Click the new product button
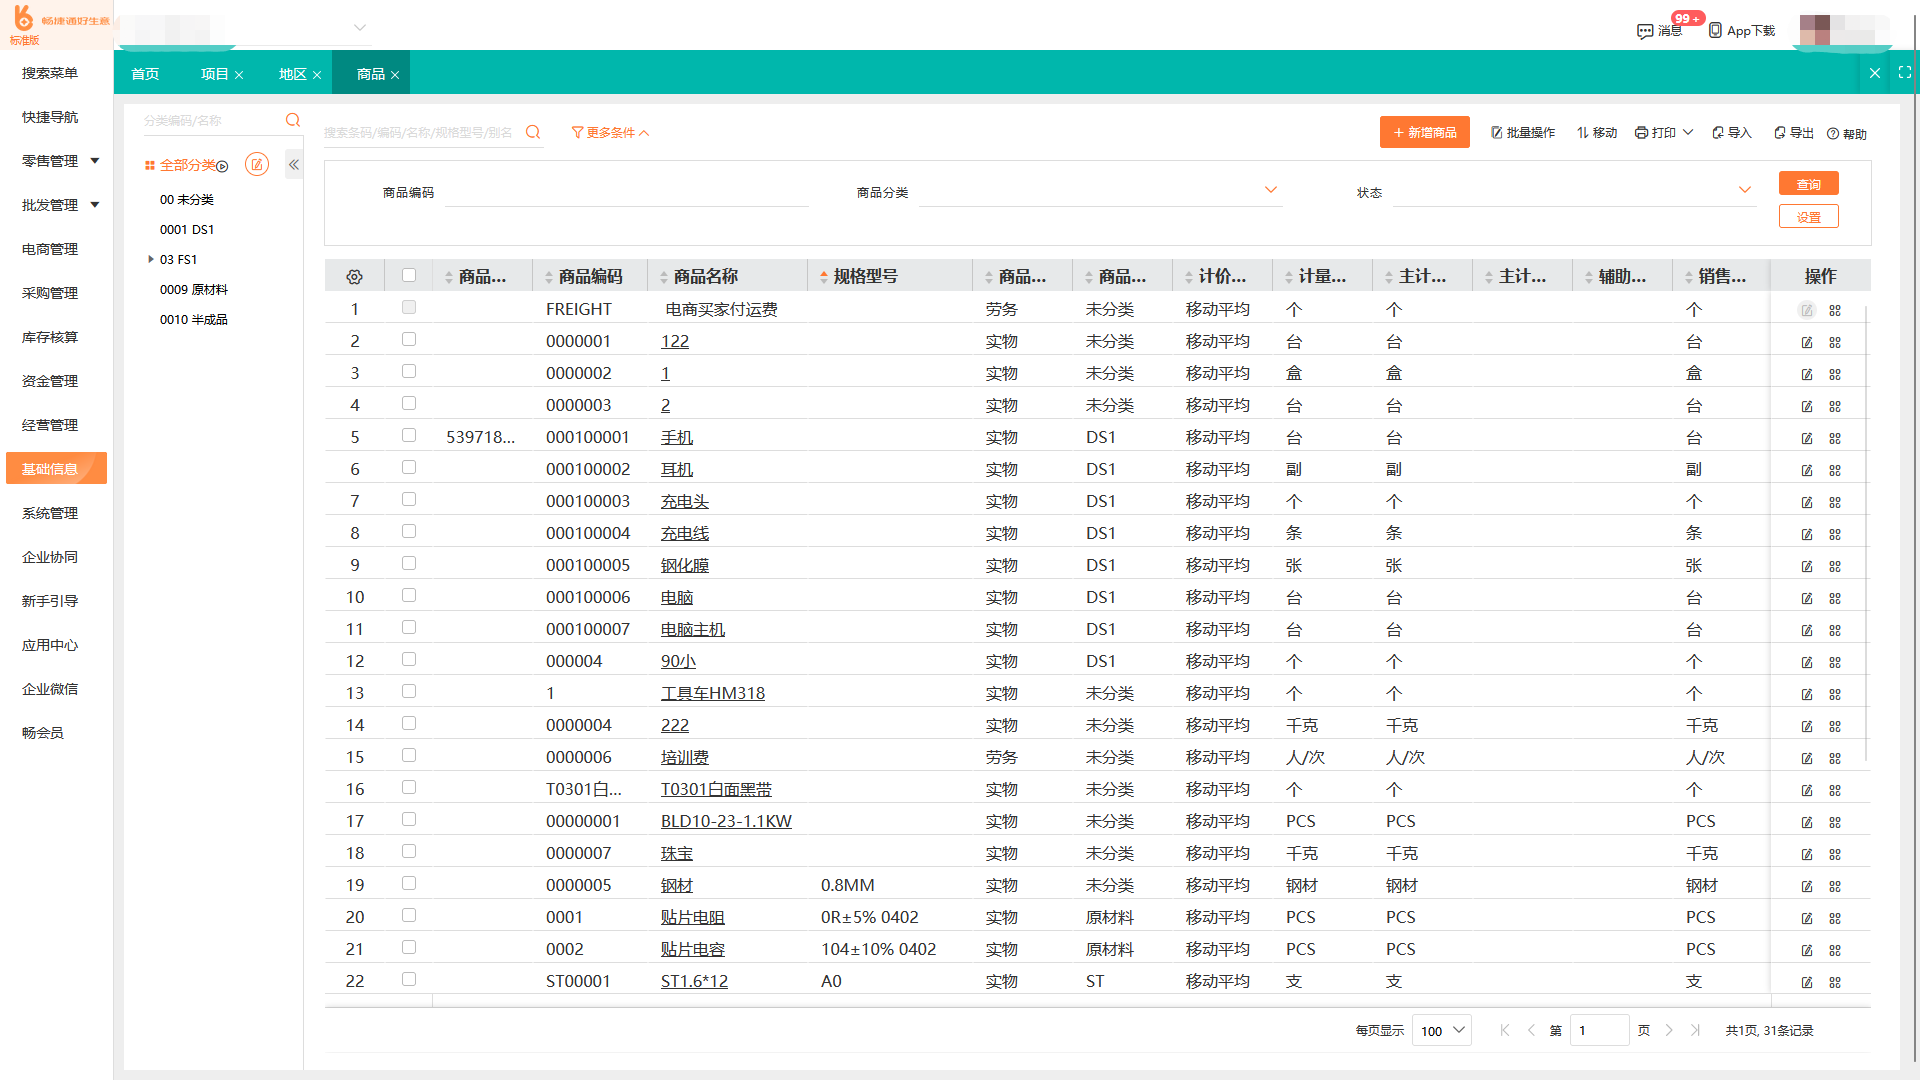The image size is (1920, 1080). point(1424,131)
